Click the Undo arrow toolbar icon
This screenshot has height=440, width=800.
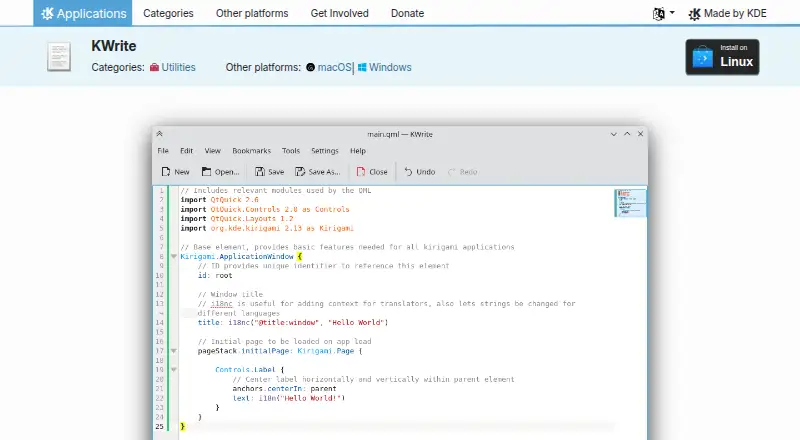point(408,172)
